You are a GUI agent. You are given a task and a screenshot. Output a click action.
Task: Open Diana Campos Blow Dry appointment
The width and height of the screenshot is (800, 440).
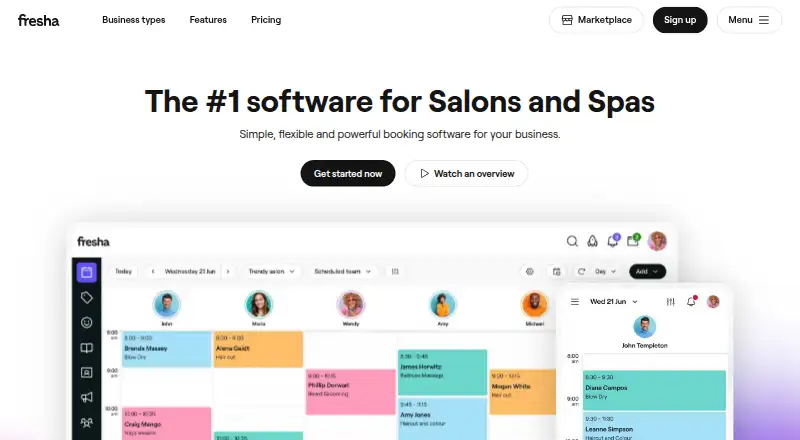tap(654, 390)
